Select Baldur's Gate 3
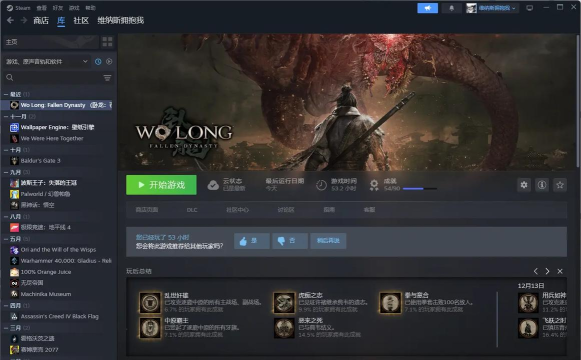Viewport: 581px width, 360px height. click(57, 161)
